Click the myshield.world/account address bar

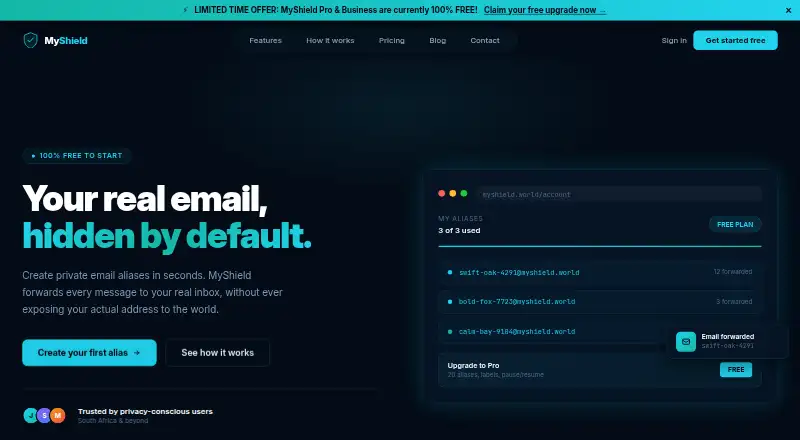point(620,194)
